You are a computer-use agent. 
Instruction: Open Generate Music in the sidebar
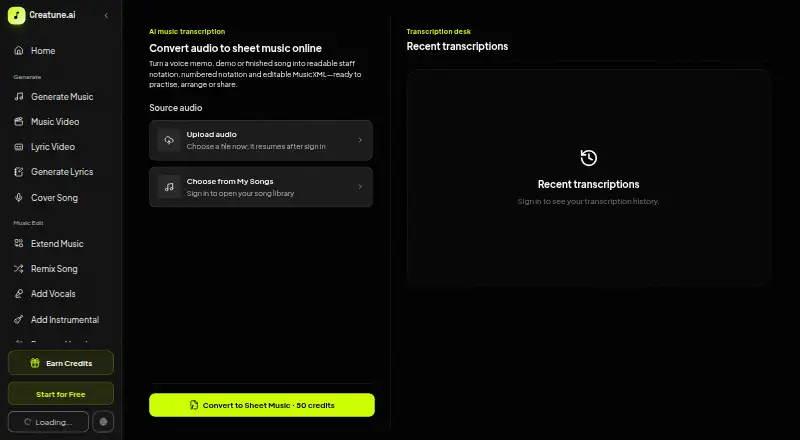click(x=61, y=96)
